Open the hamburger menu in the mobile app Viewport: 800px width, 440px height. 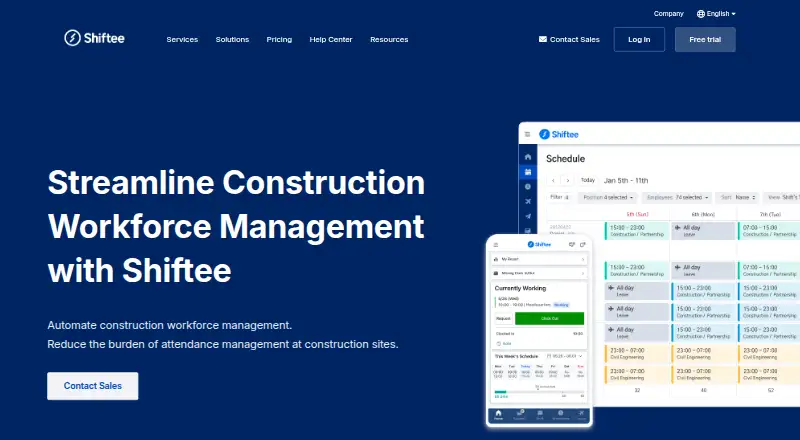[x=495, y=245]
